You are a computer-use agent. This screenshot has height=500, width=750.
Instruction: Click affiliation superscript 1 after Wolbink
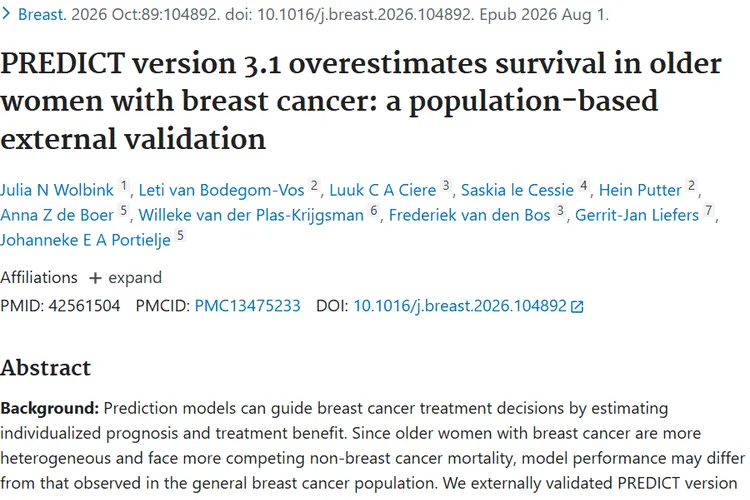click(124, 185)
